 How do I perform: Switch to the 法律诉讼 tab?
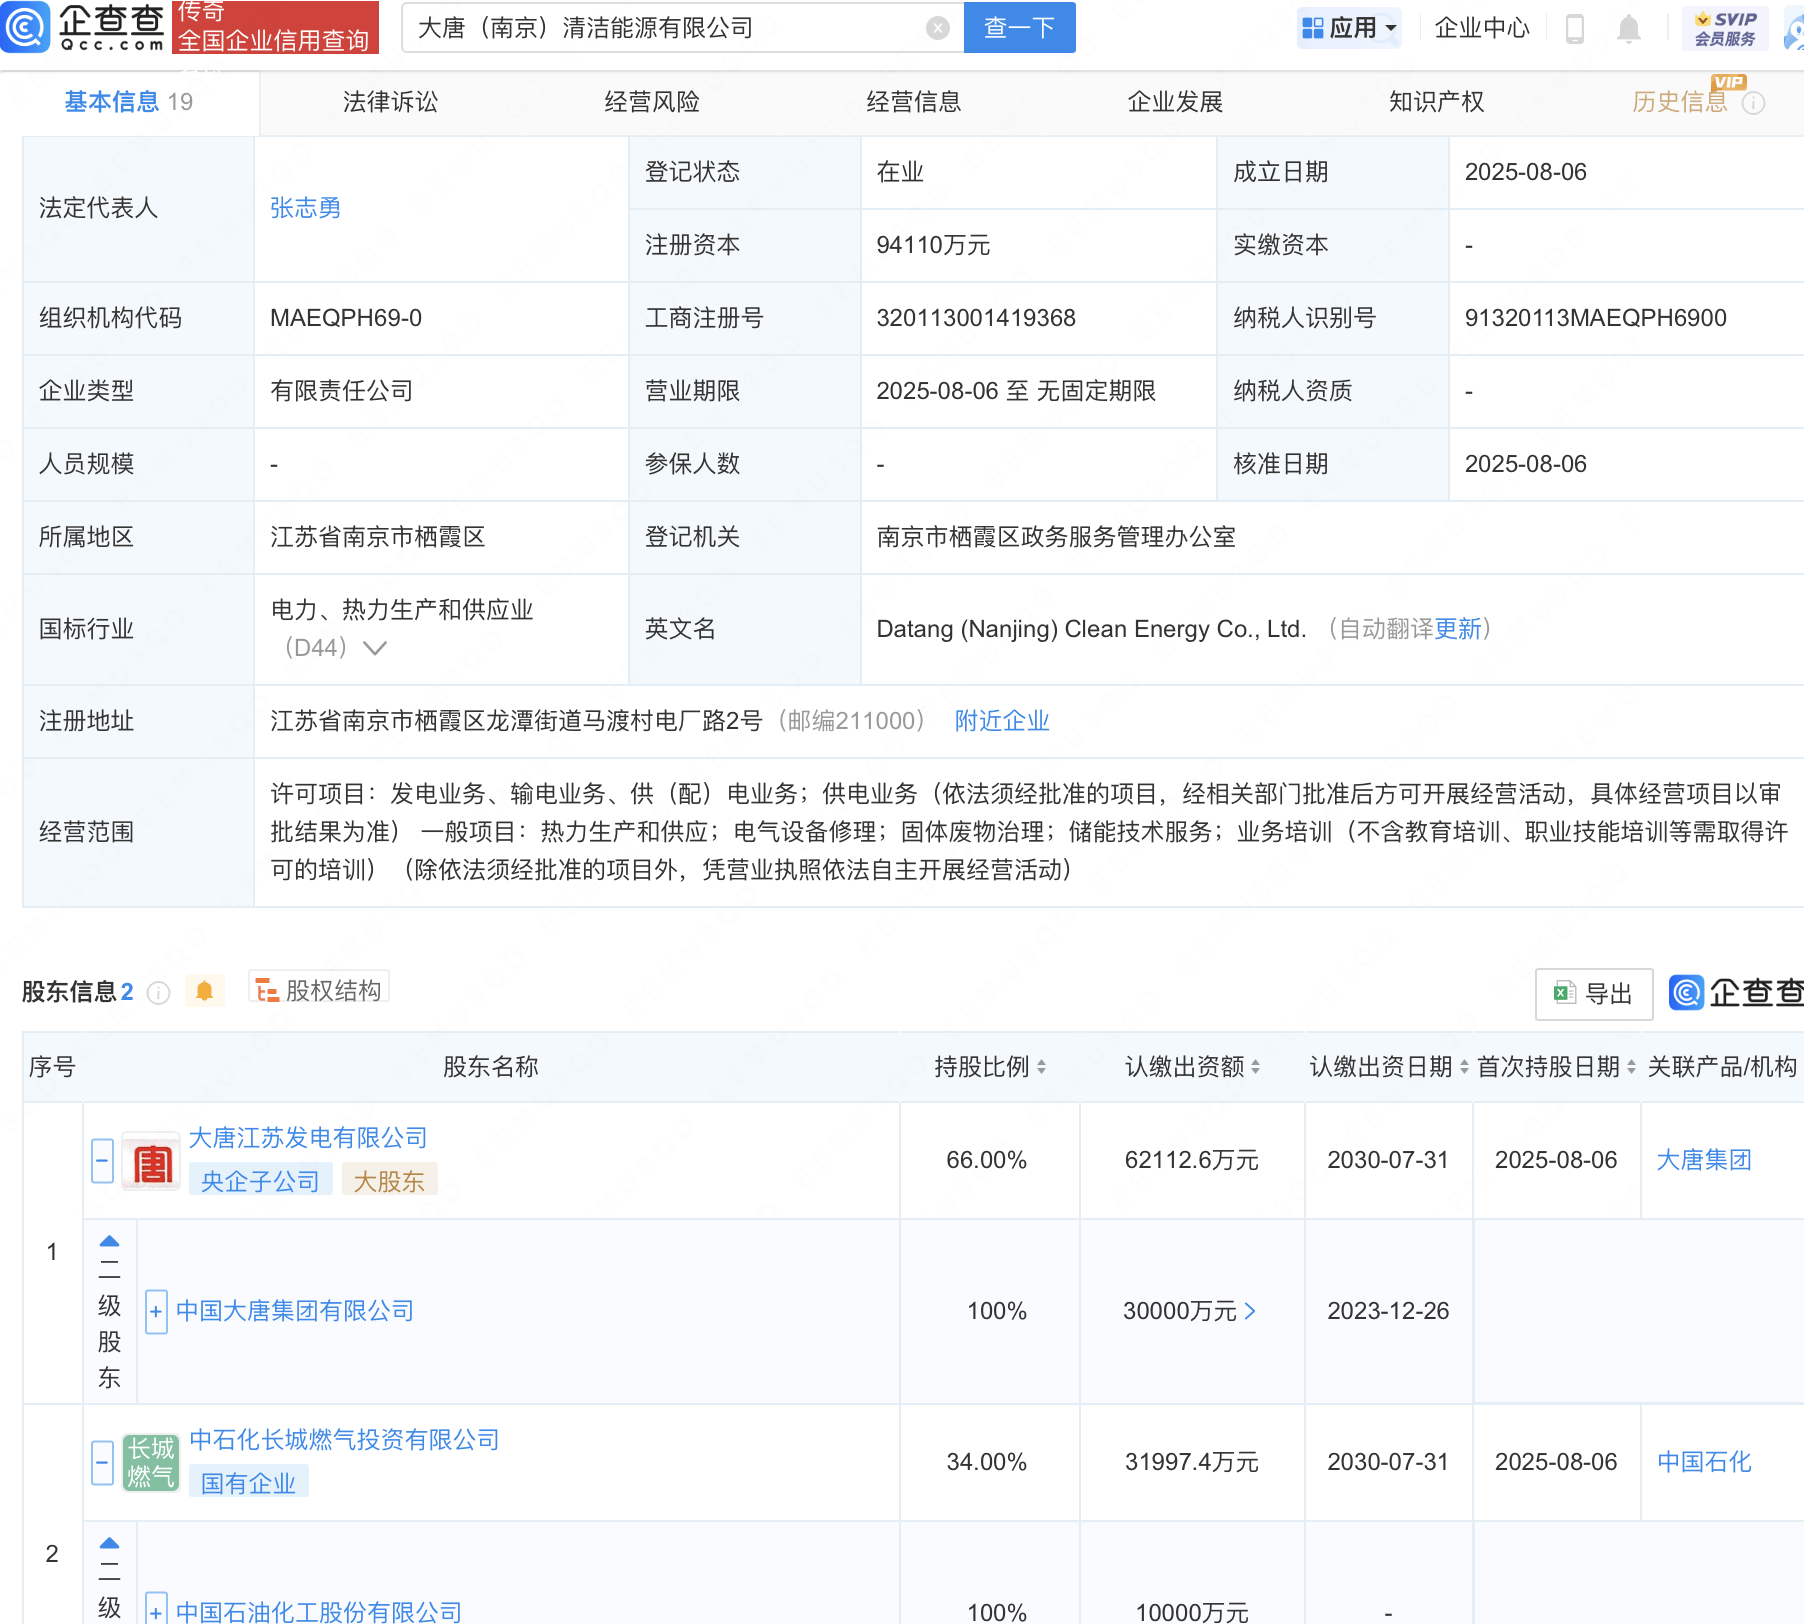pyautogui.click(x=390, y=102)
